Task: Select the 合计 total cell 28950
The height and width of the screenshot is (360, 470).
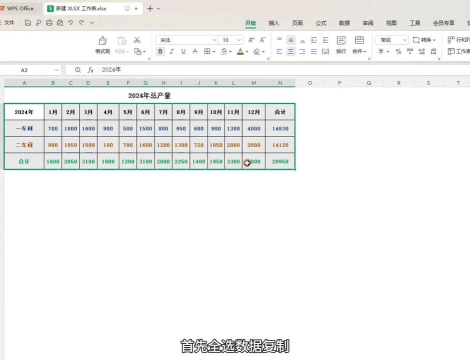Action: [280, 161]
